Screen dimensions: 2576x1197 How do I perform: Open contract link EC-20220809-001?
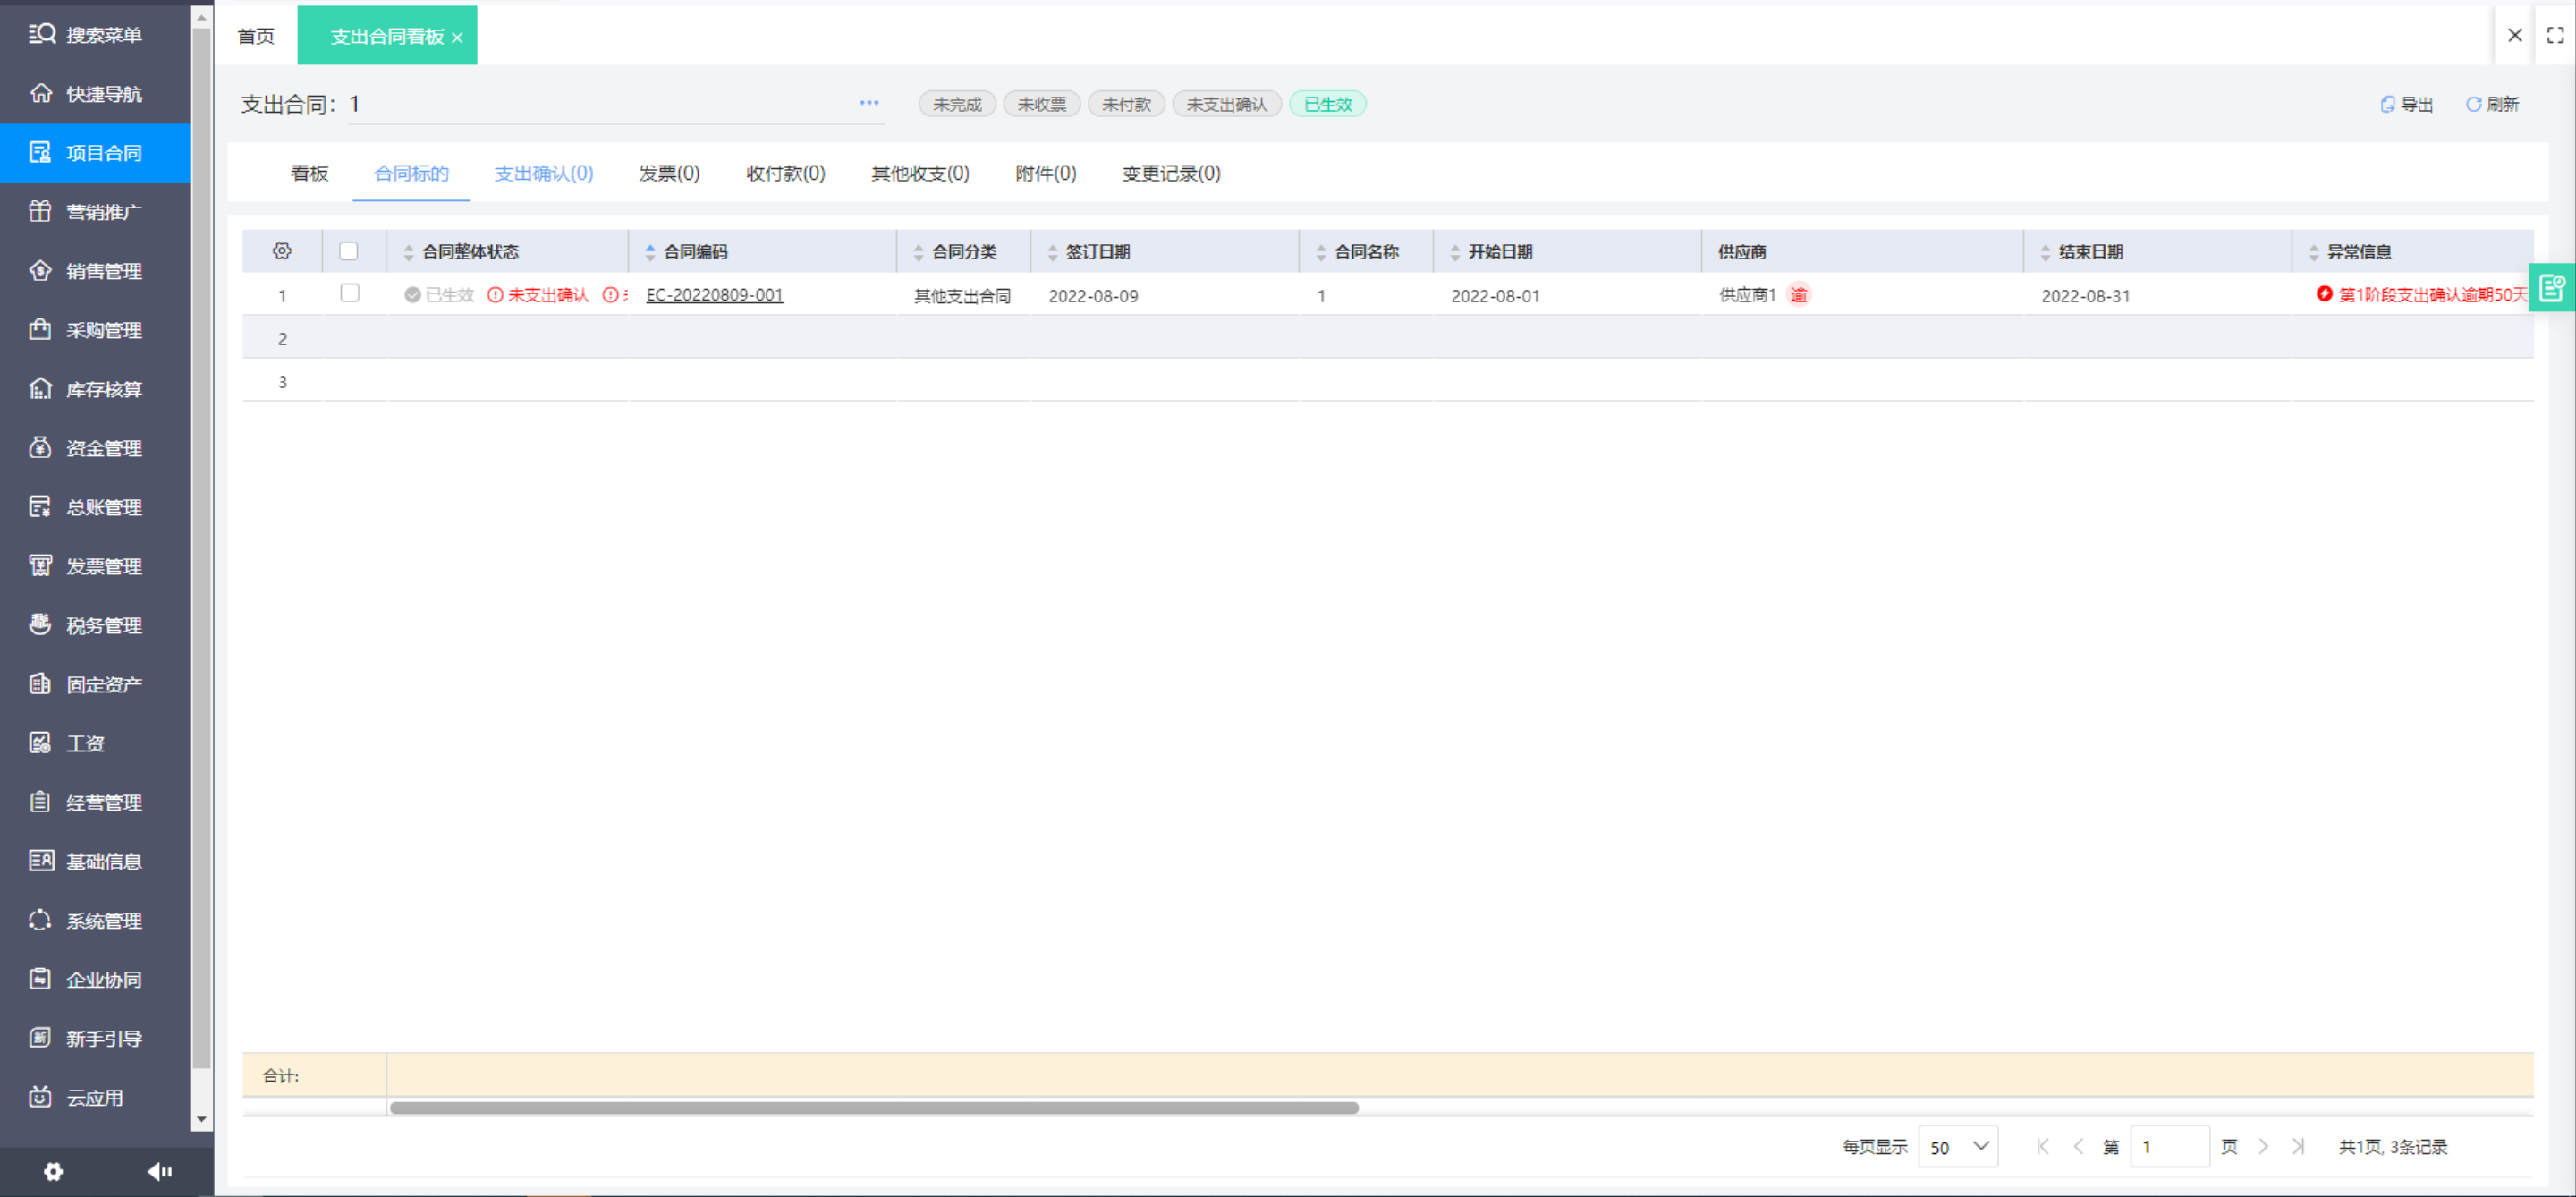pyautogui.click(x=715, y=296)
